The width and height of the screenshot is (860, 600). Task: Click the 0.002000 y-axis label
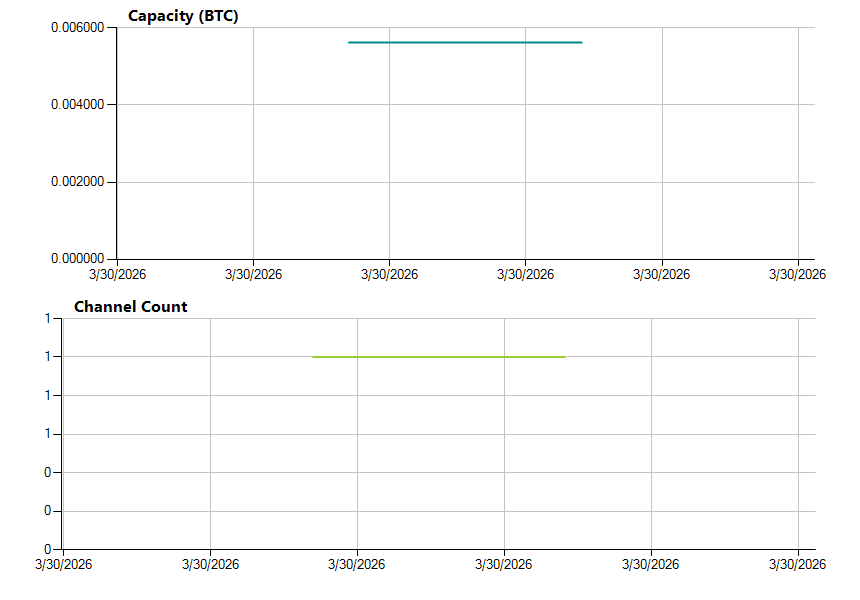coord(77,182)
